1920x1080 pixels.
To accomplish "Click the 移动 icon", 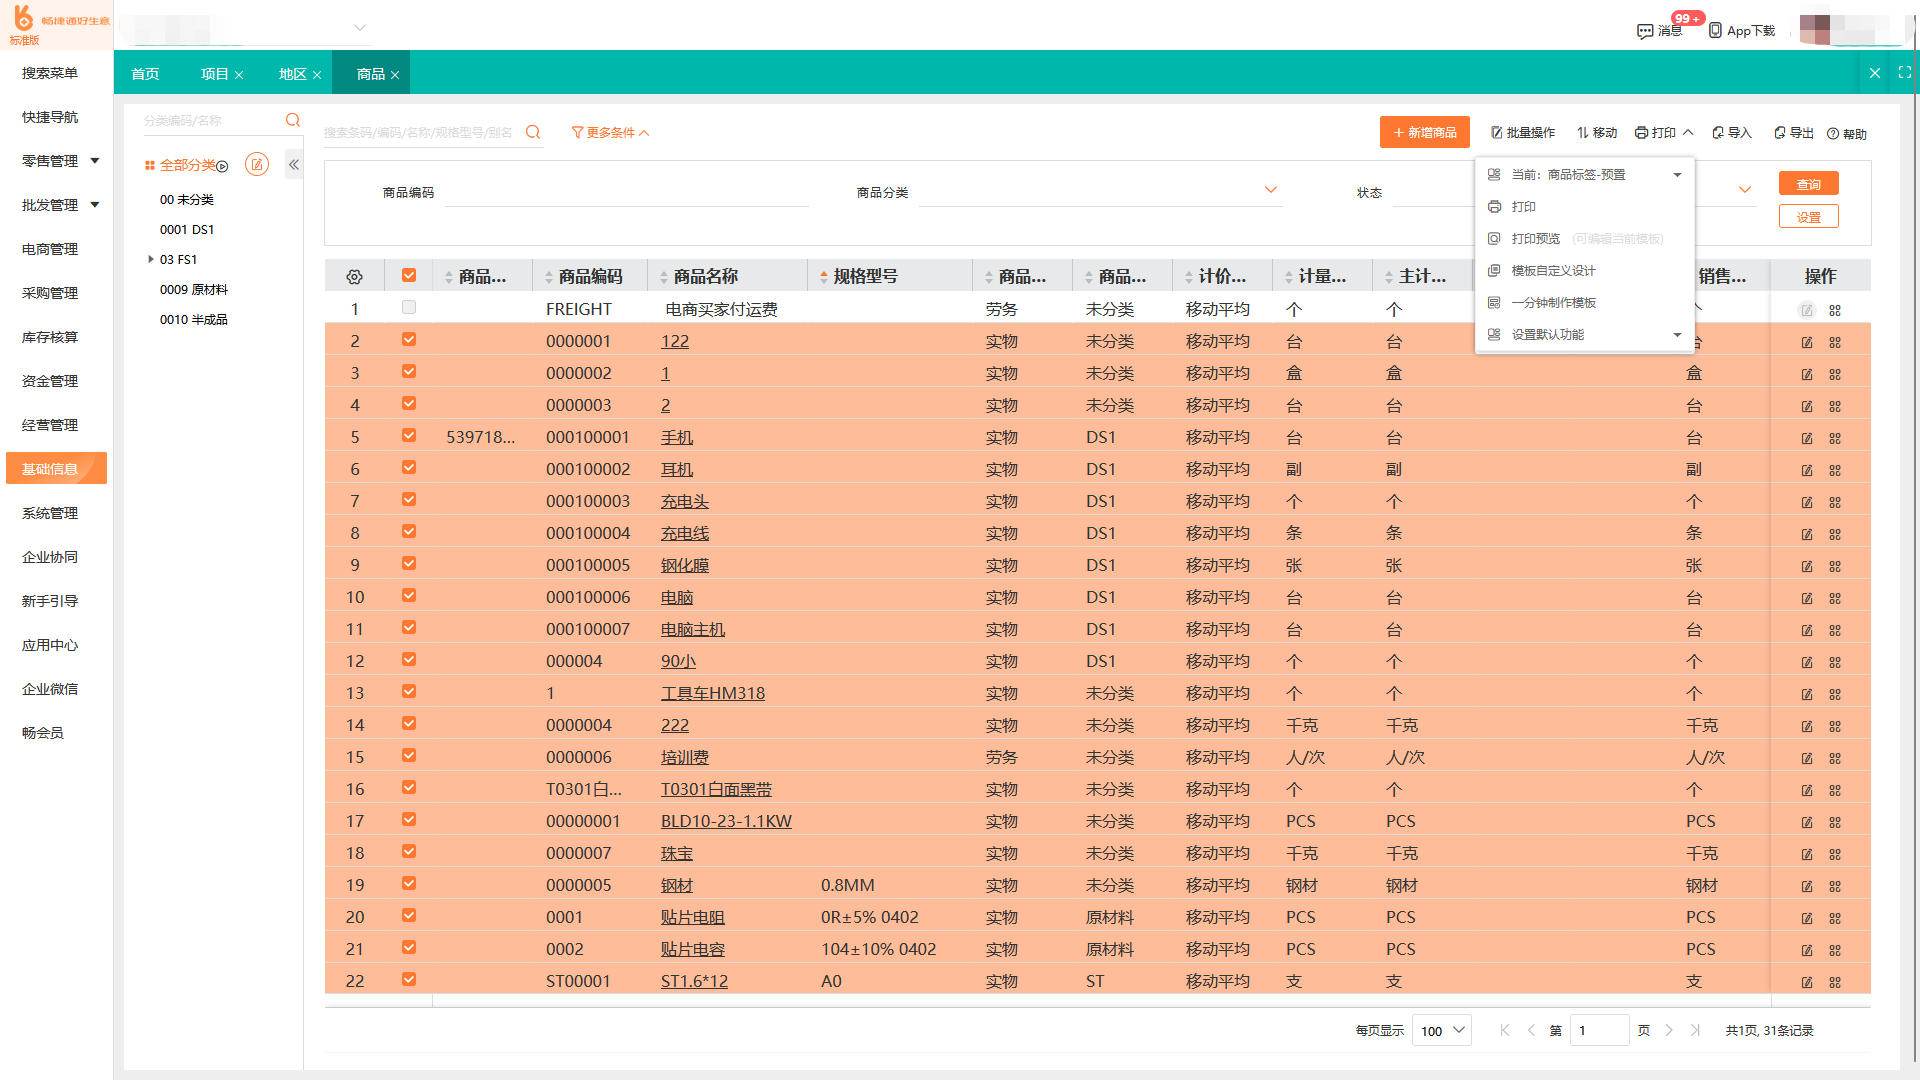I will click(1578, 132).
